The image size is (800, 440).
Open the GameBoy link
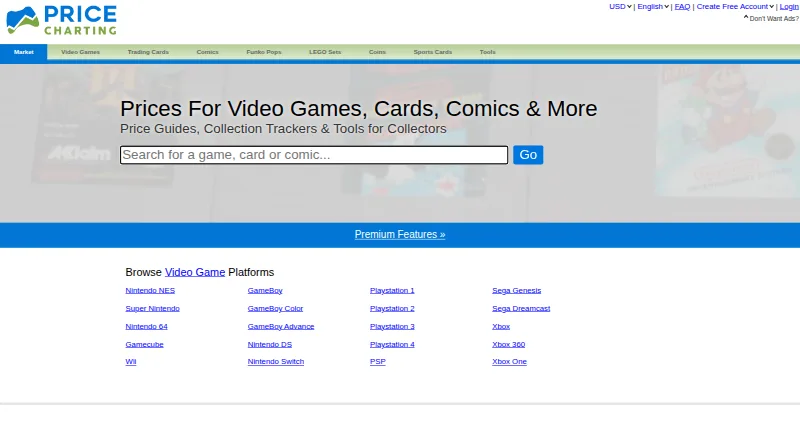point(265,290)
